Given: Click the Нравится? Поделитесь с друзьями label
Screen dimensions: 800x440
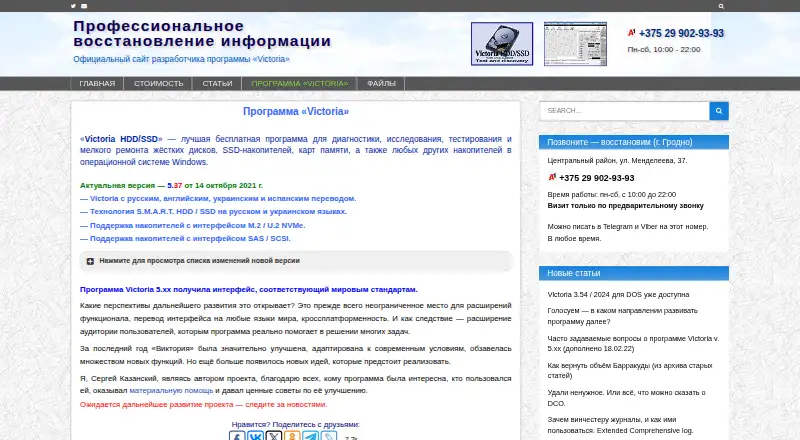Looking at the screenshot, I should [x=295, y=424].
